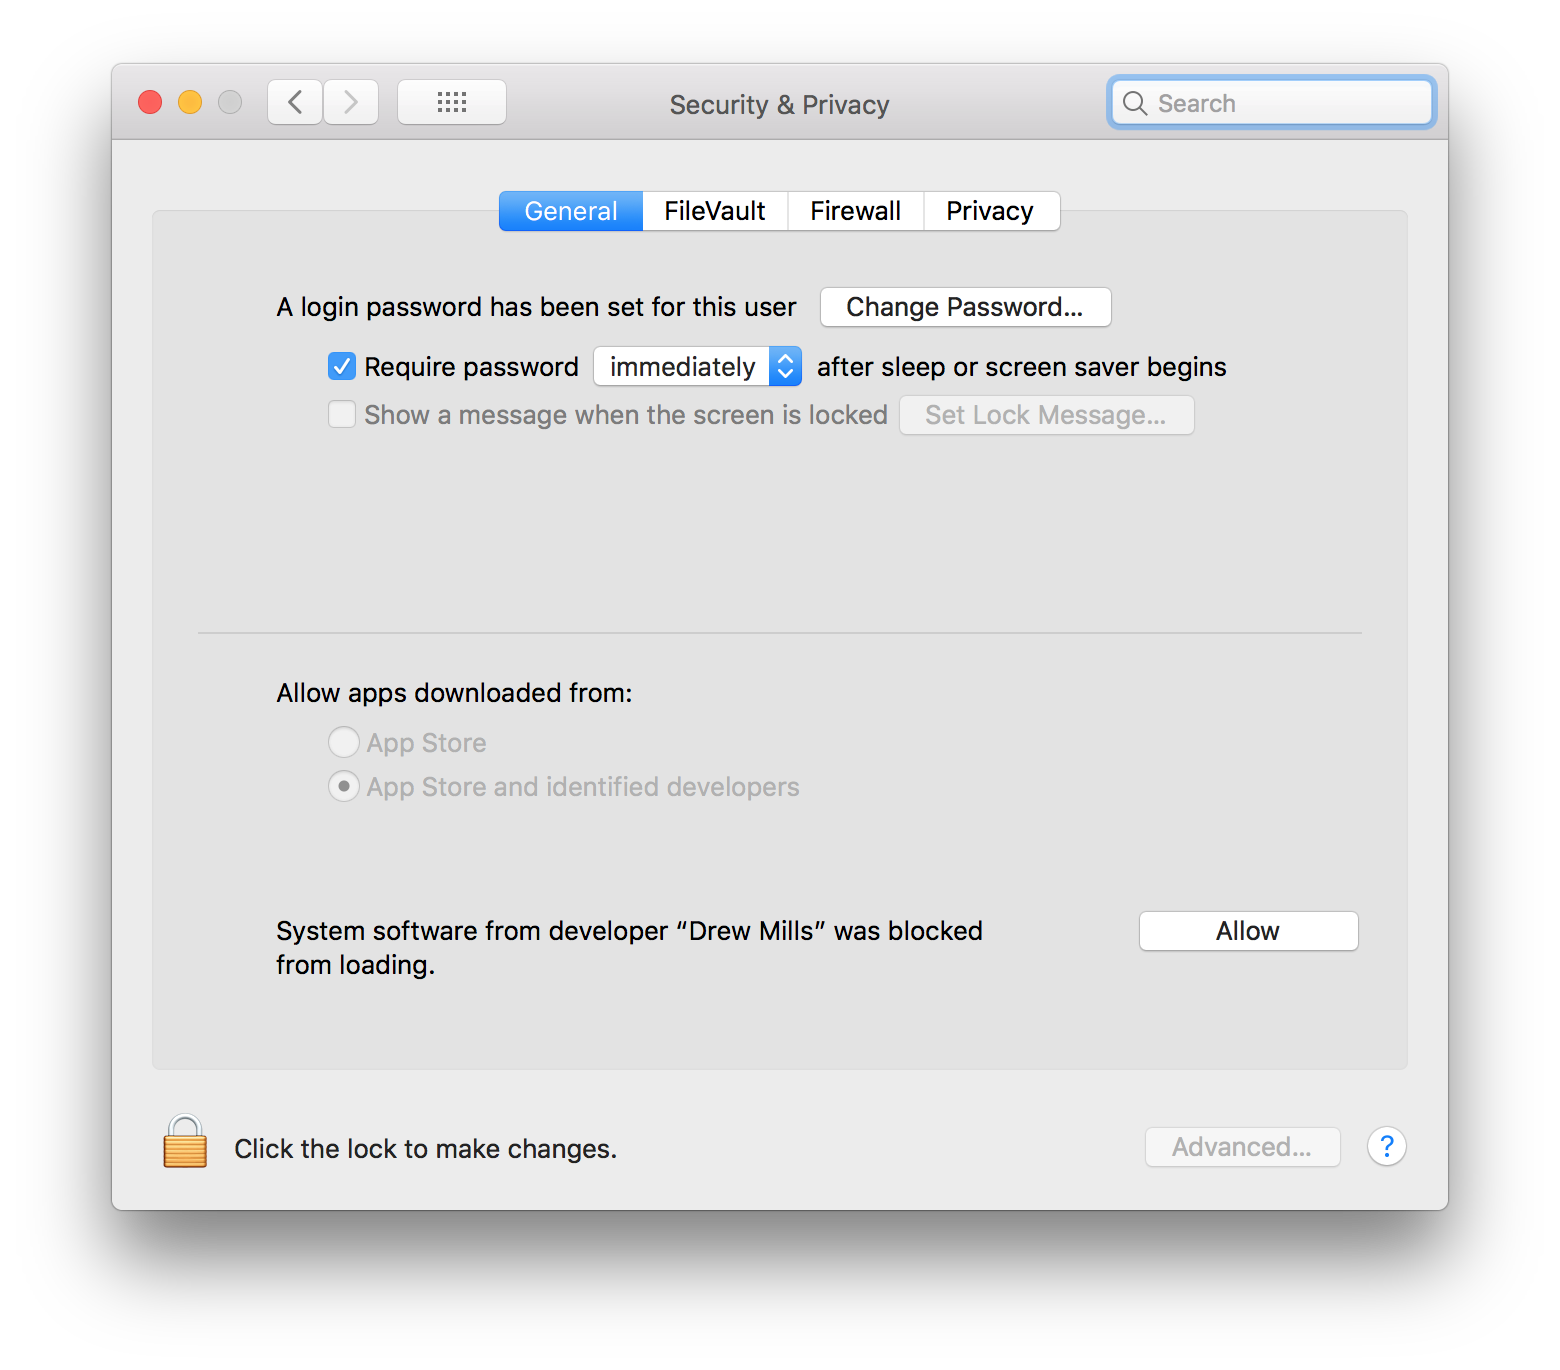
Task: Allow system software from Drew Mills
Action: pos(1247,930)
